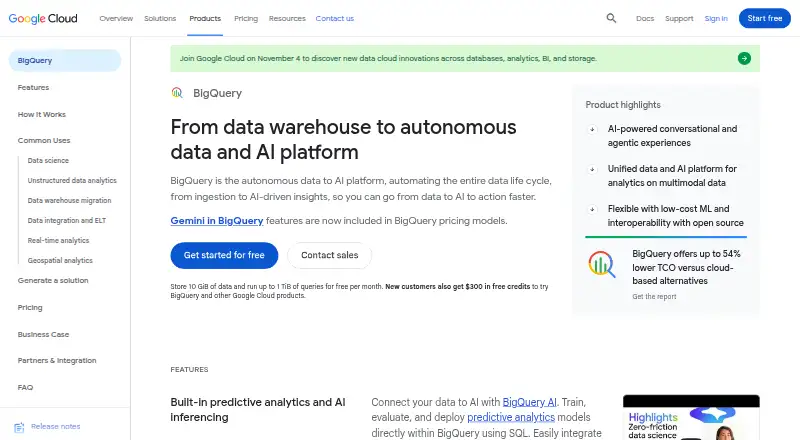This screenshot has height=440, width=800.
Task: Select Common Uses in the sidebar
Action: coord(44,141)
